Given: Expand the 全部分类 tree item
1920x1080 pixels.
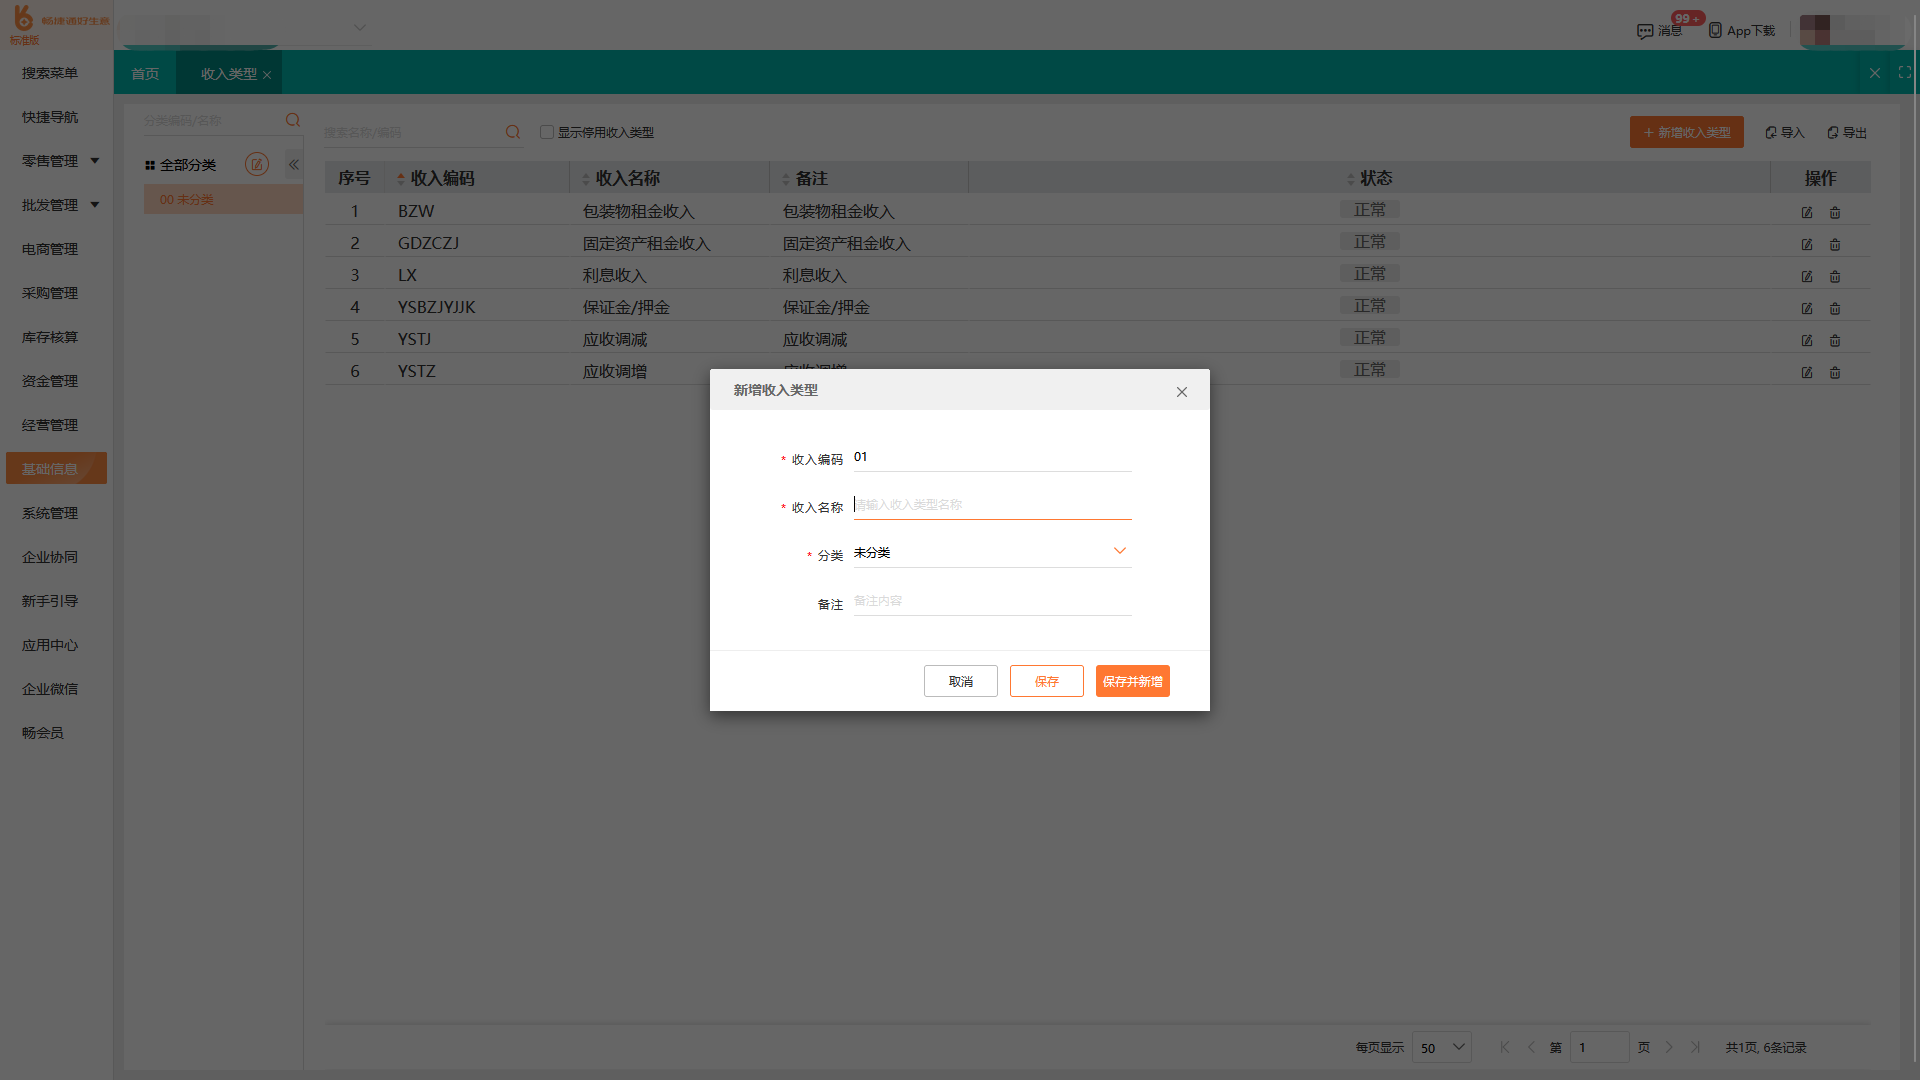Looking at the screenshot, I should pyautogui.click(x=150, y=165).
